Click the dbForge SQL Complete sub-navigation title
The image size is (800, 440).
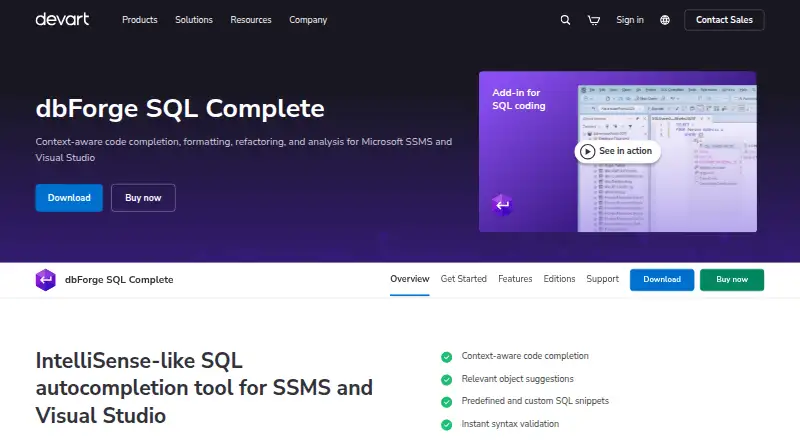pos(119,280)
